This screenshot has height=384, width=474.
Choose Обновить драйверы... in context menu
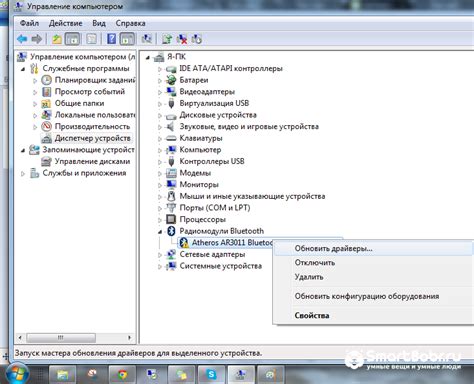click(x=373, y=249)
